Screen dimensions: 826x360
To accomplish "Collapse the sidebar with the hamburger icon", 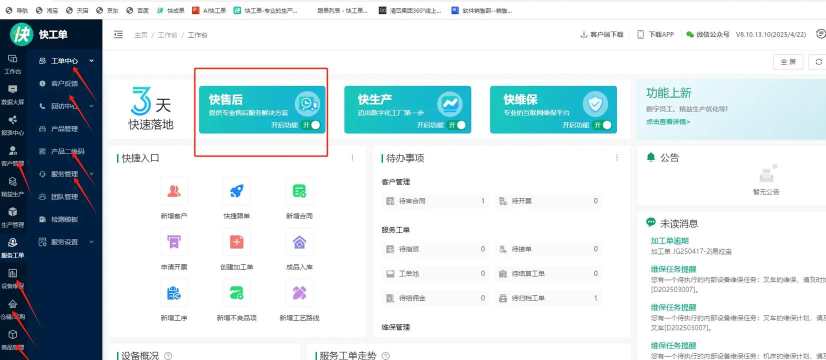I will click(x=119, y=34).
